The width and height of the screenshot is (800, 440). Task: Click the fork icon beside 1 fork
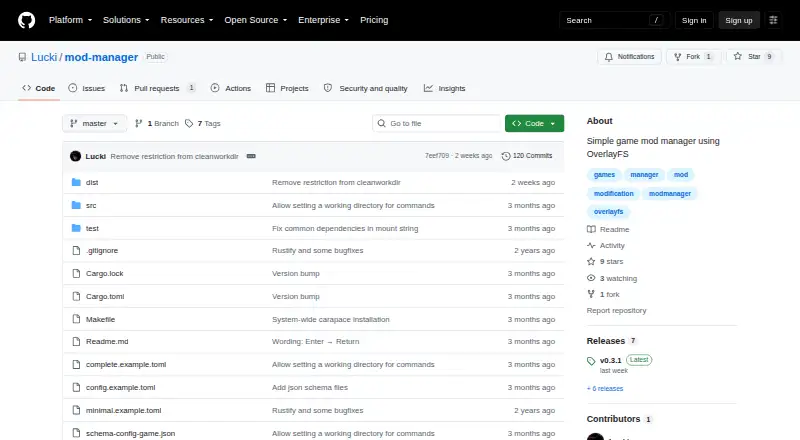[x=591, y=294]
